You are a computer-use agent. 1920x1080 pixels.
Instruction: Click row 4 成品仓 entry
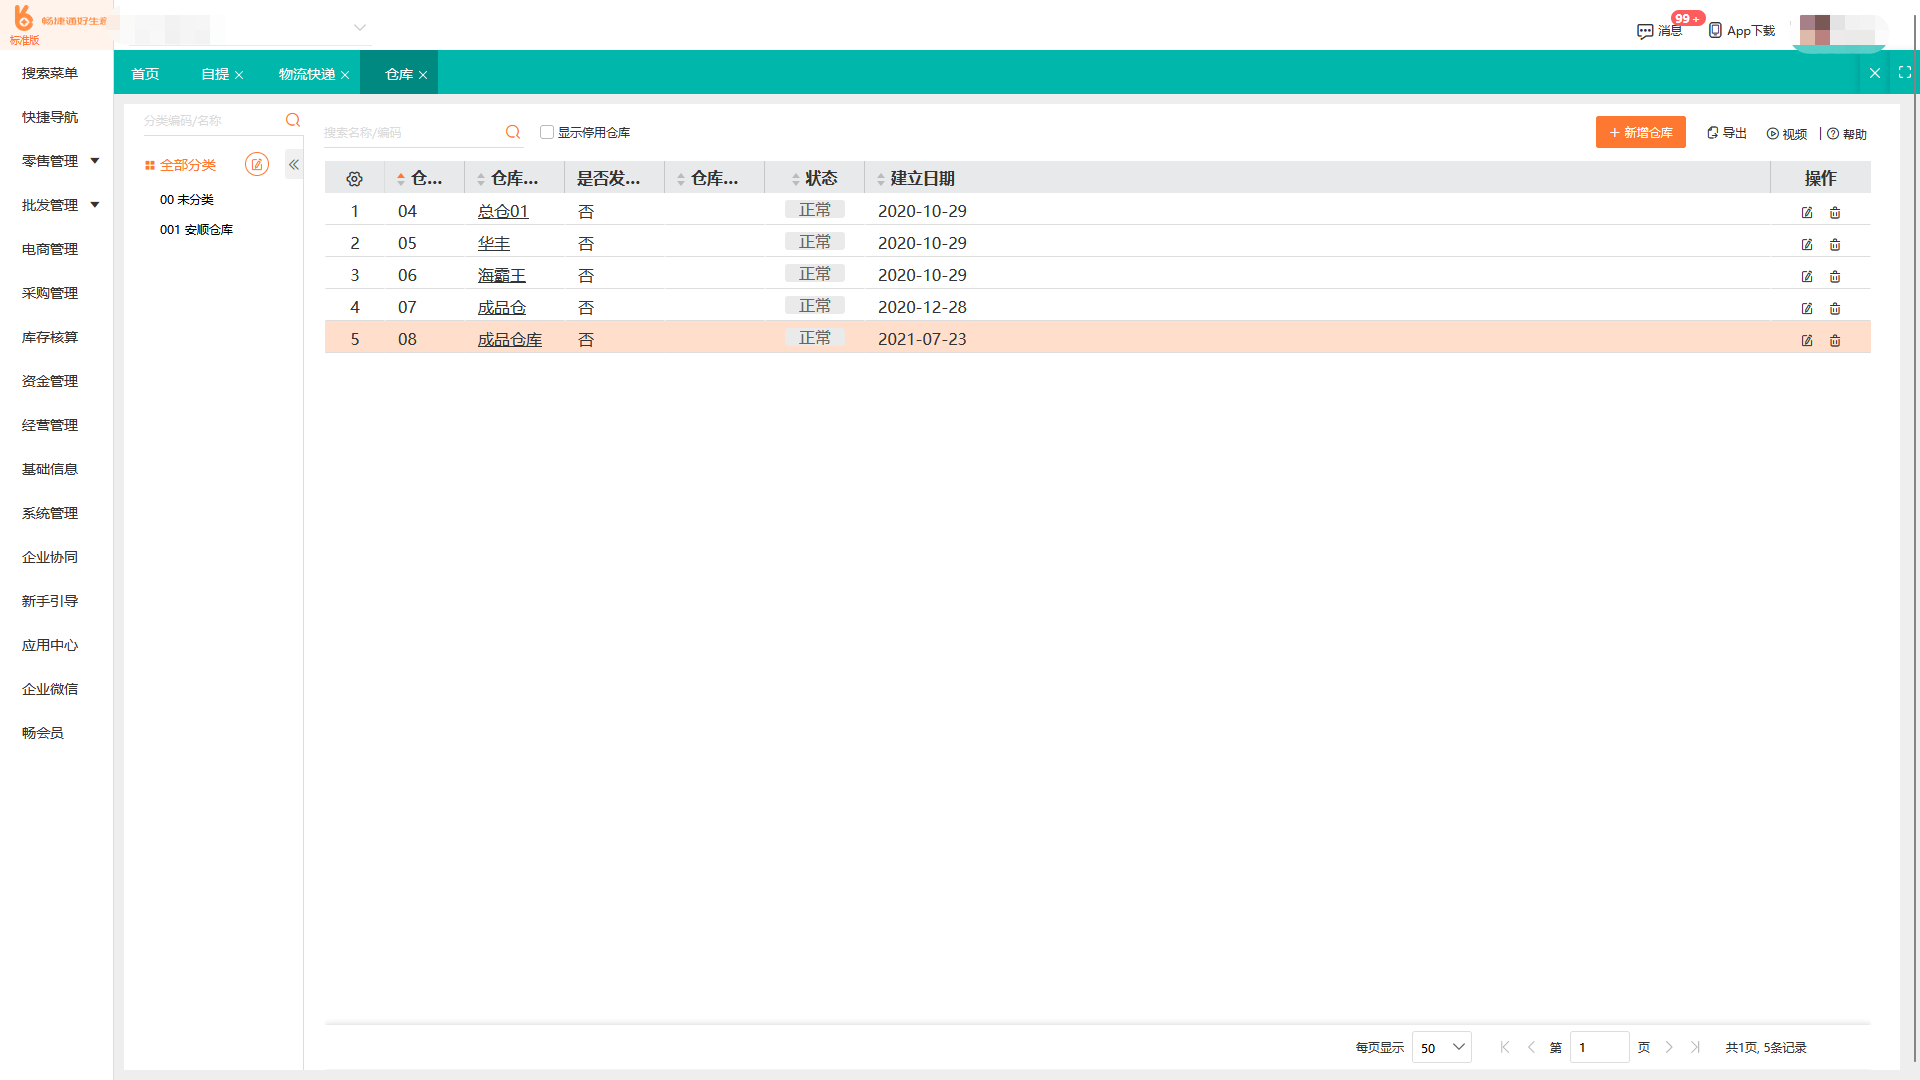click(502, 307)
